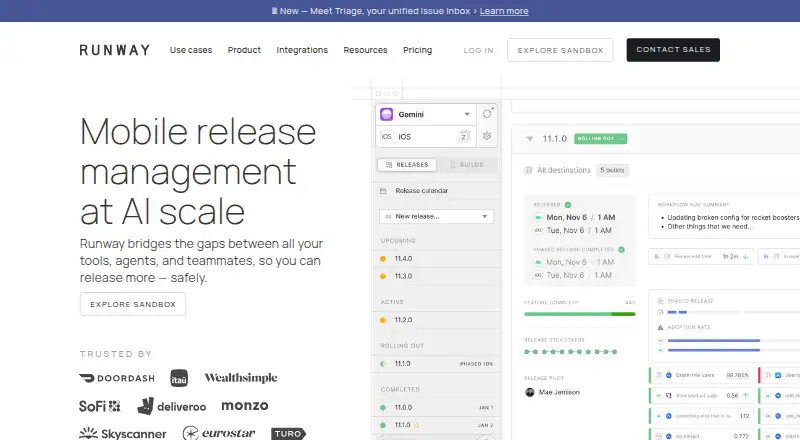Screen dimensions: 800x440
Task: Open the Resources menu
Action: [365, 50]
